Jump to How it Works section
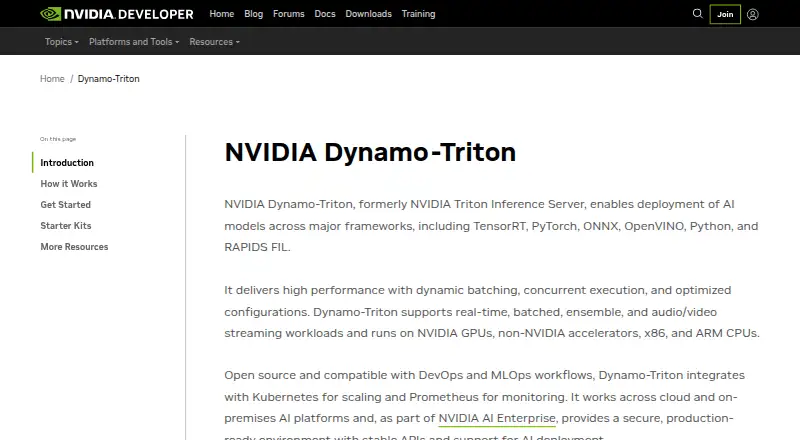 (69, 184)
